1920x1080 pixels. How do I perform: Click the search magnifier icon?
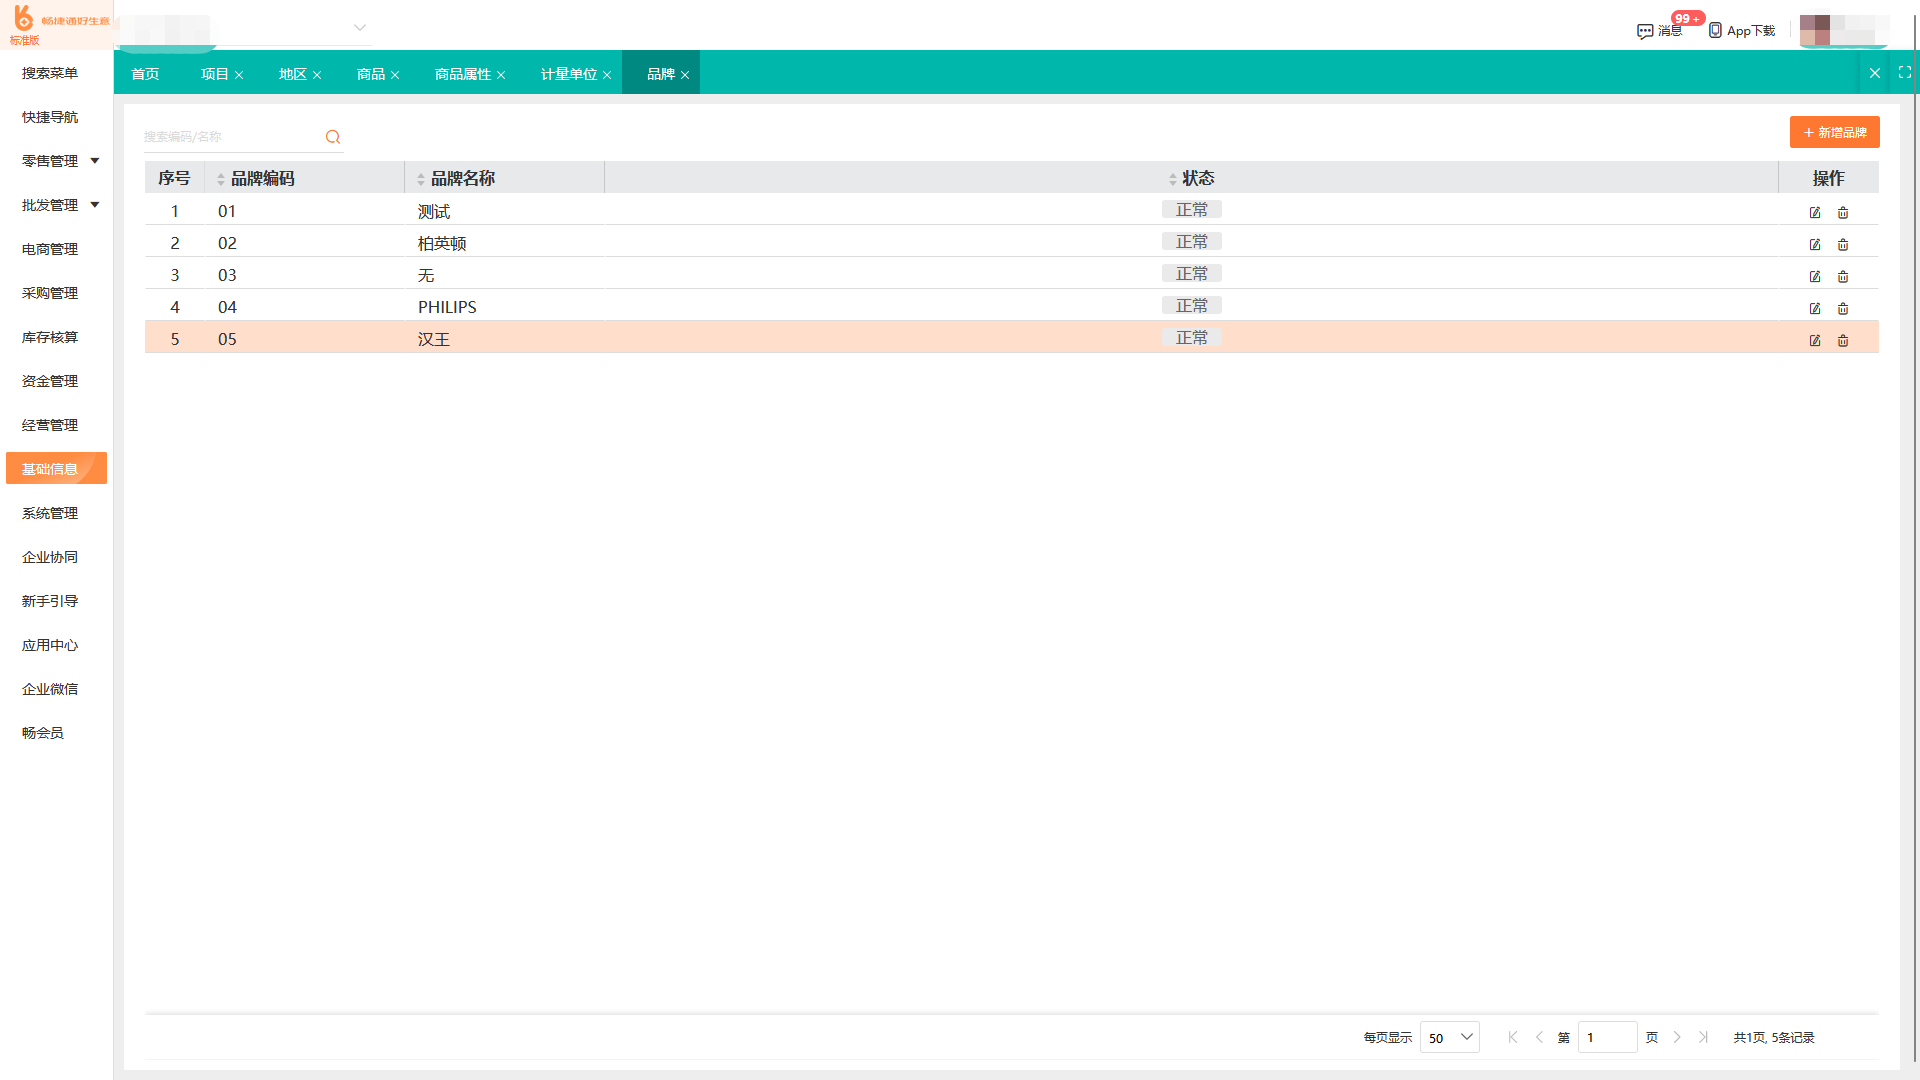click(x=334, y=136)
